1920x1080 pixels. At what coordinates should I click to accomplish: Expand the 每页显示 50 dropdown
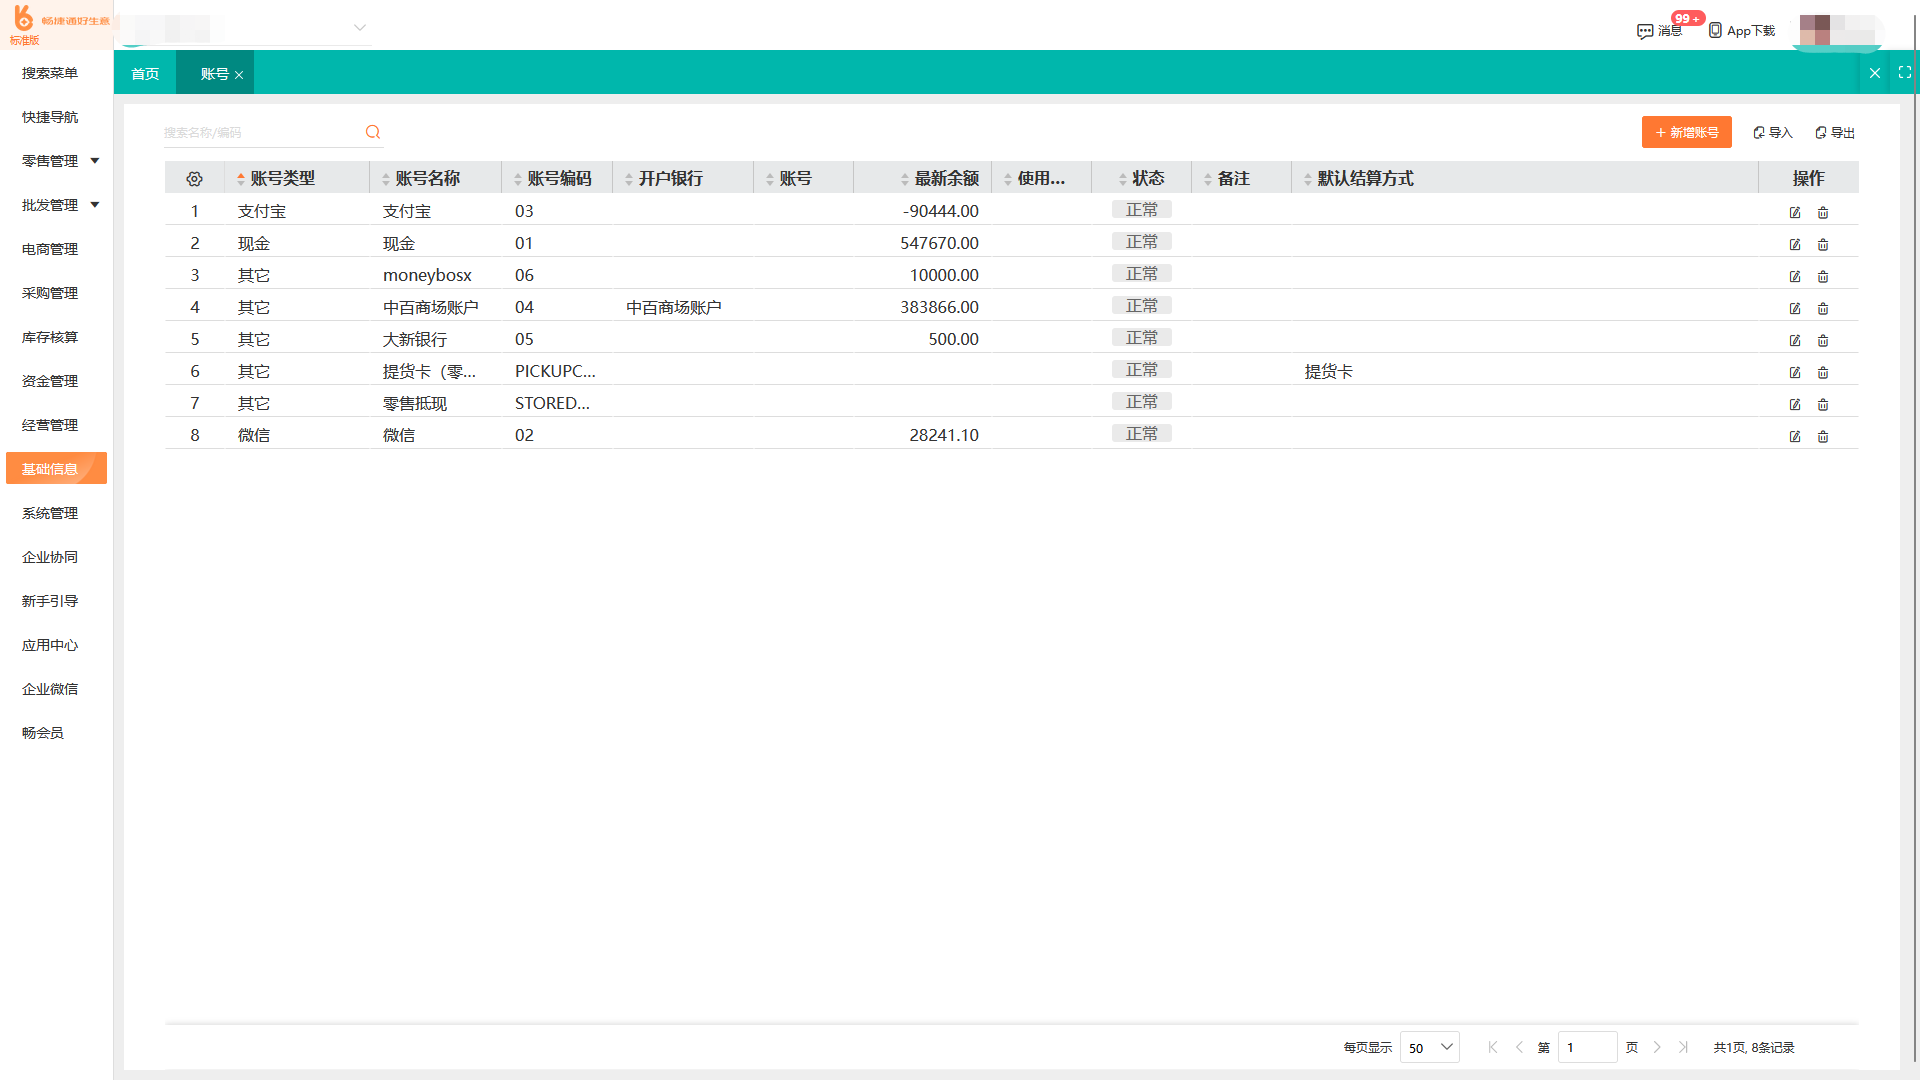pos(1429,1046)
